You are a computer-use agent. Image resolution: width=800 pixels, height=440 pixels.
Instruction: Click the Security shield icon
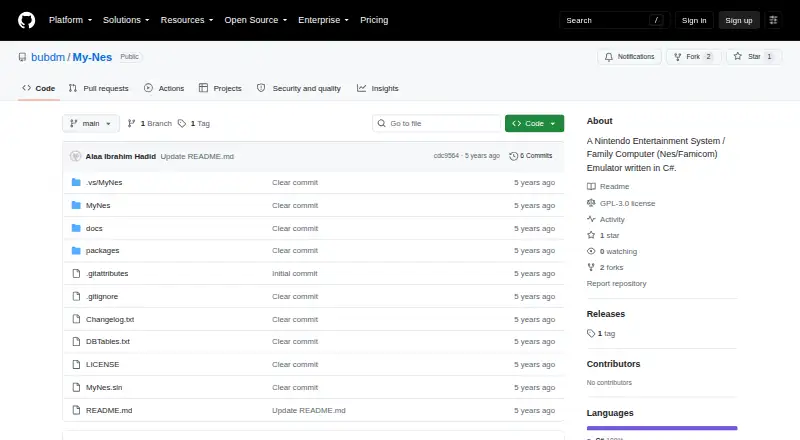coord(261,88)
